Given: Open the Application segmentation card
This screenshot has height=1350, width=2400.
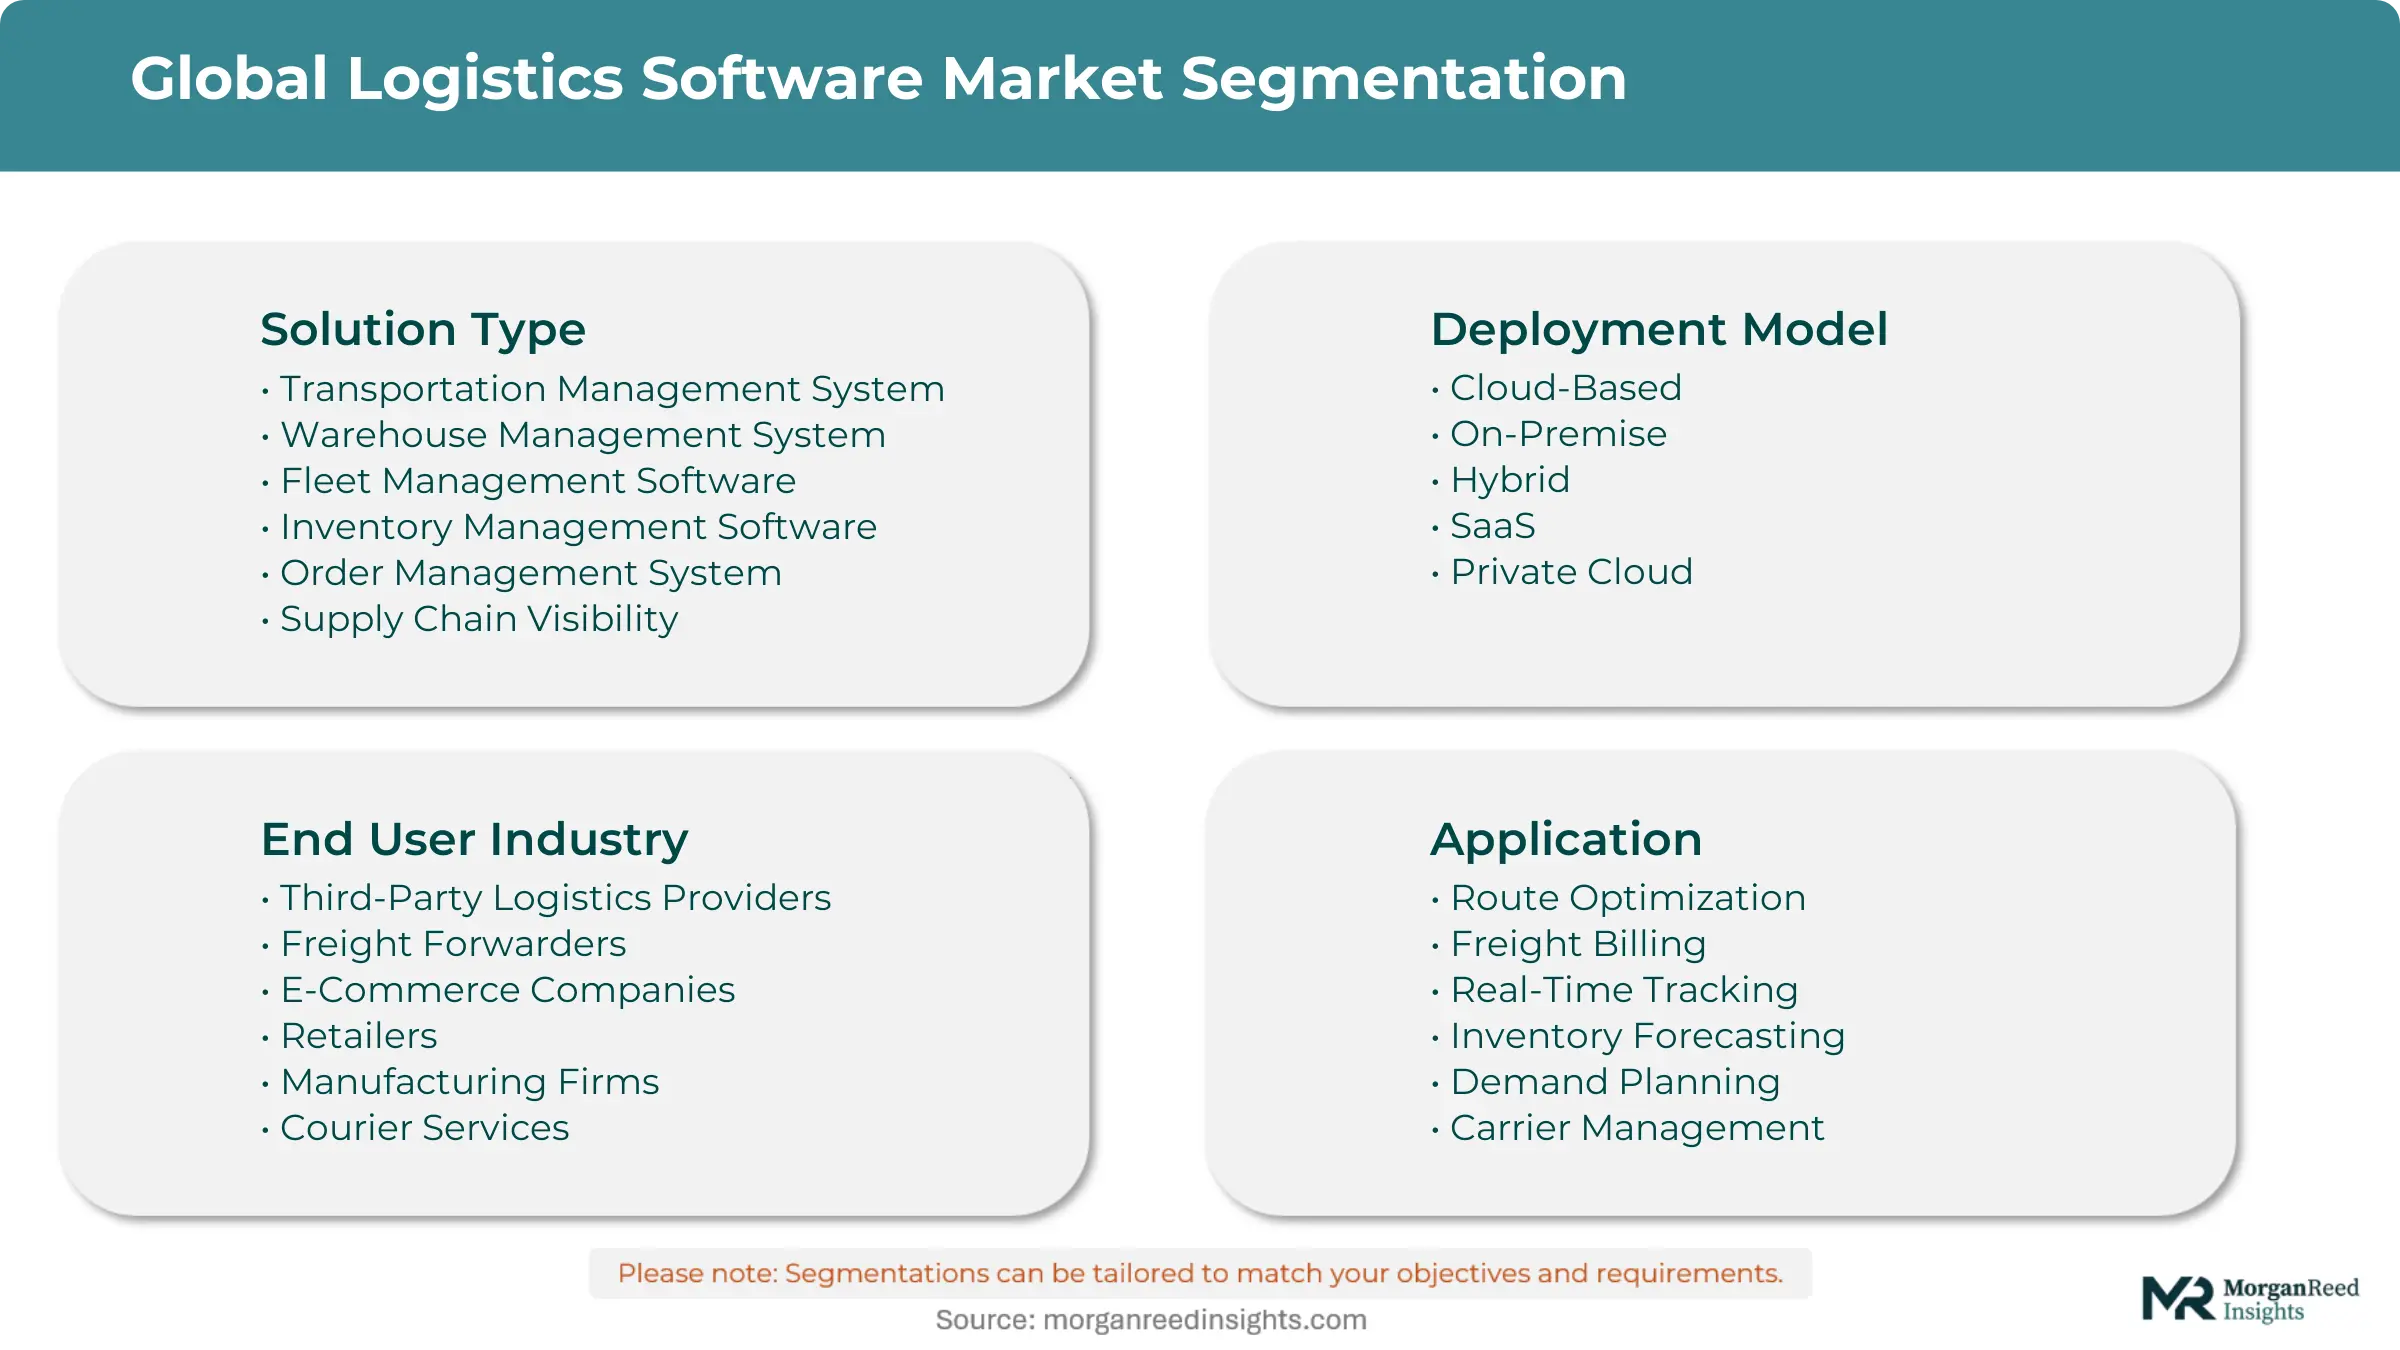Looking at the screenshot, I should (x=1567, y=839).
